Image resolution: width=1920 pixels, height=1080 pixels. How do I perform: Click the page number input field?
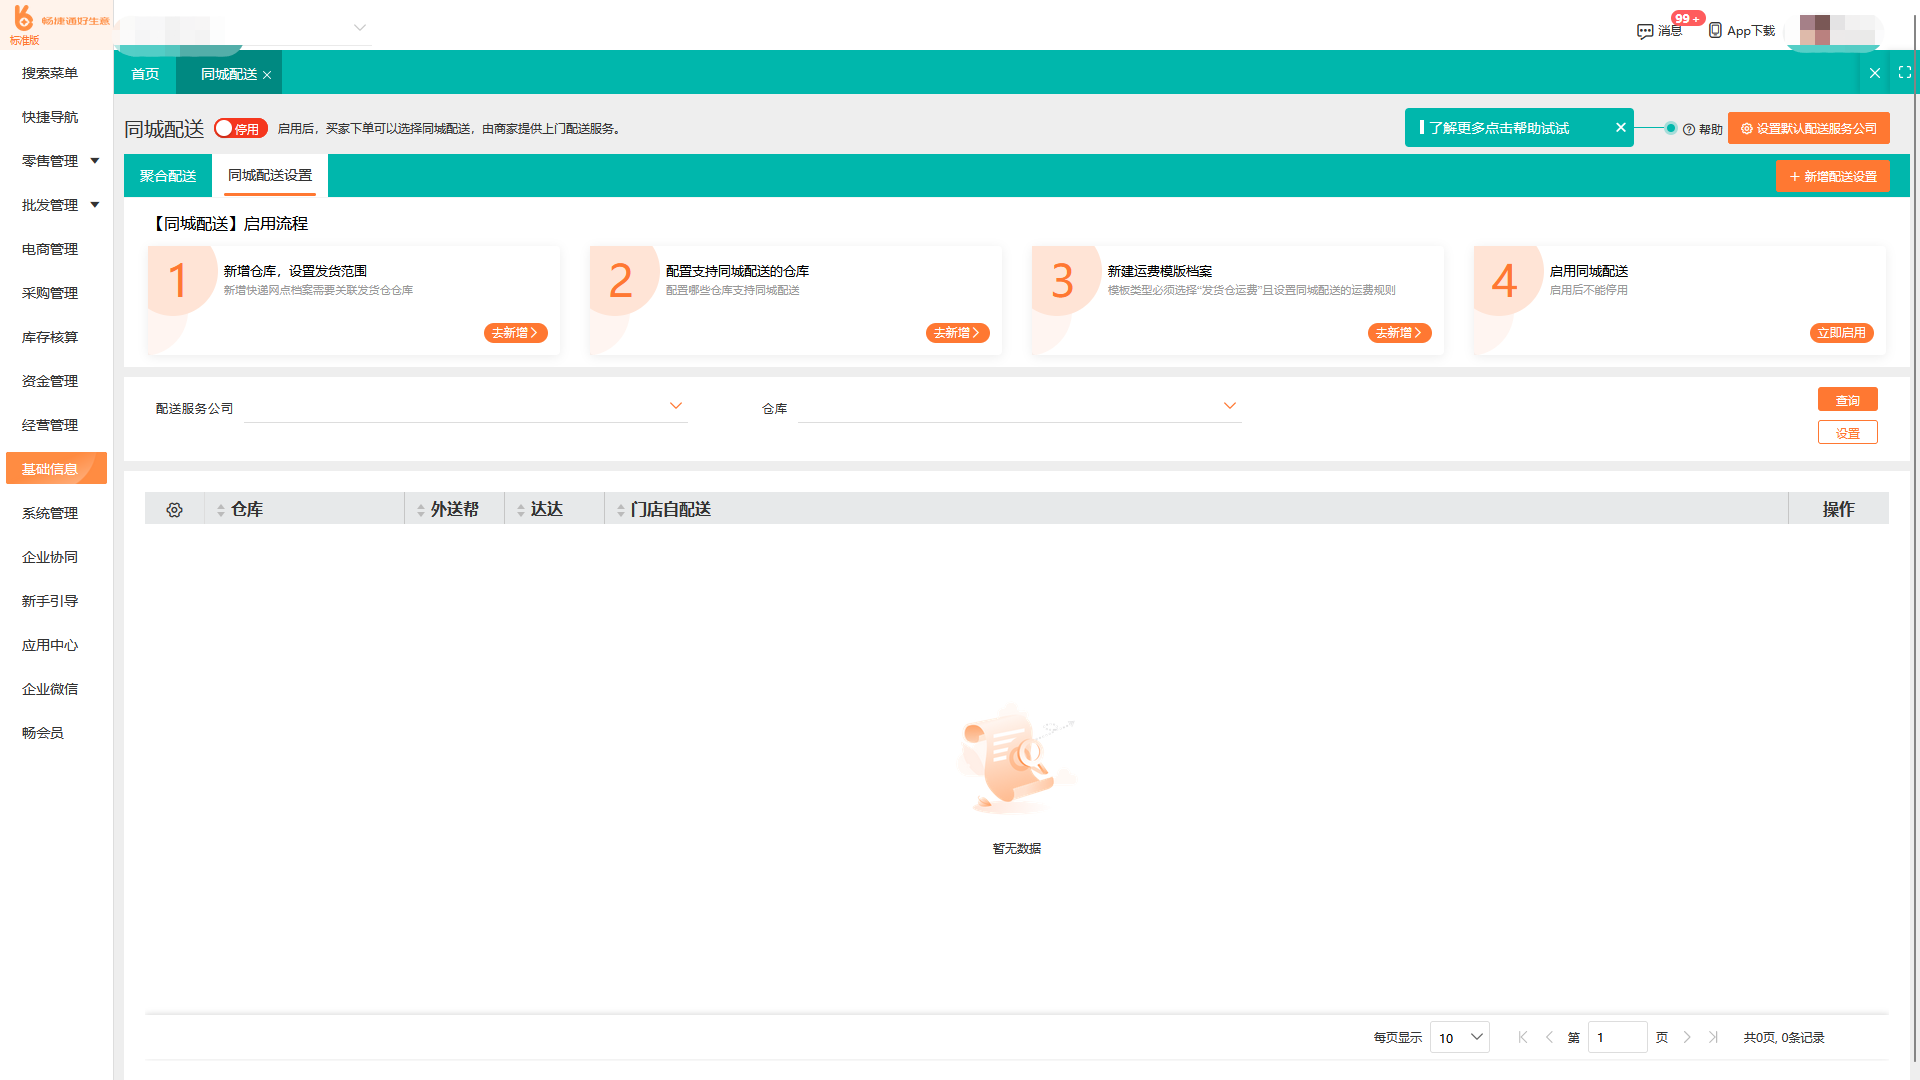[1615, 1038]
